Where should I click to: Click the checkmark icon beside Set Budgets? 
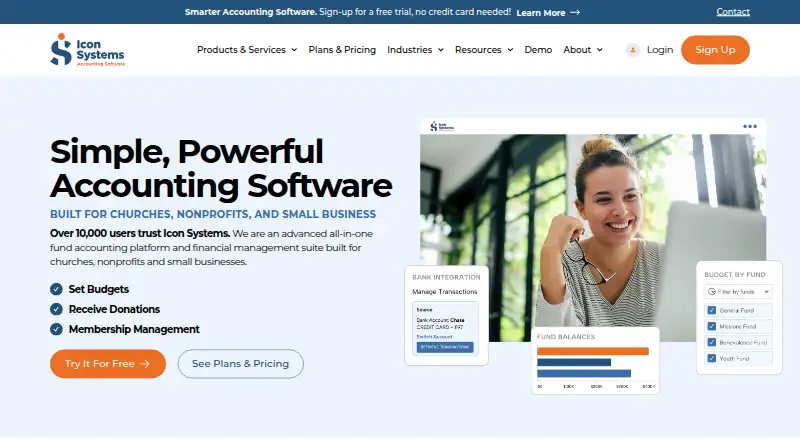coord(56,289)
